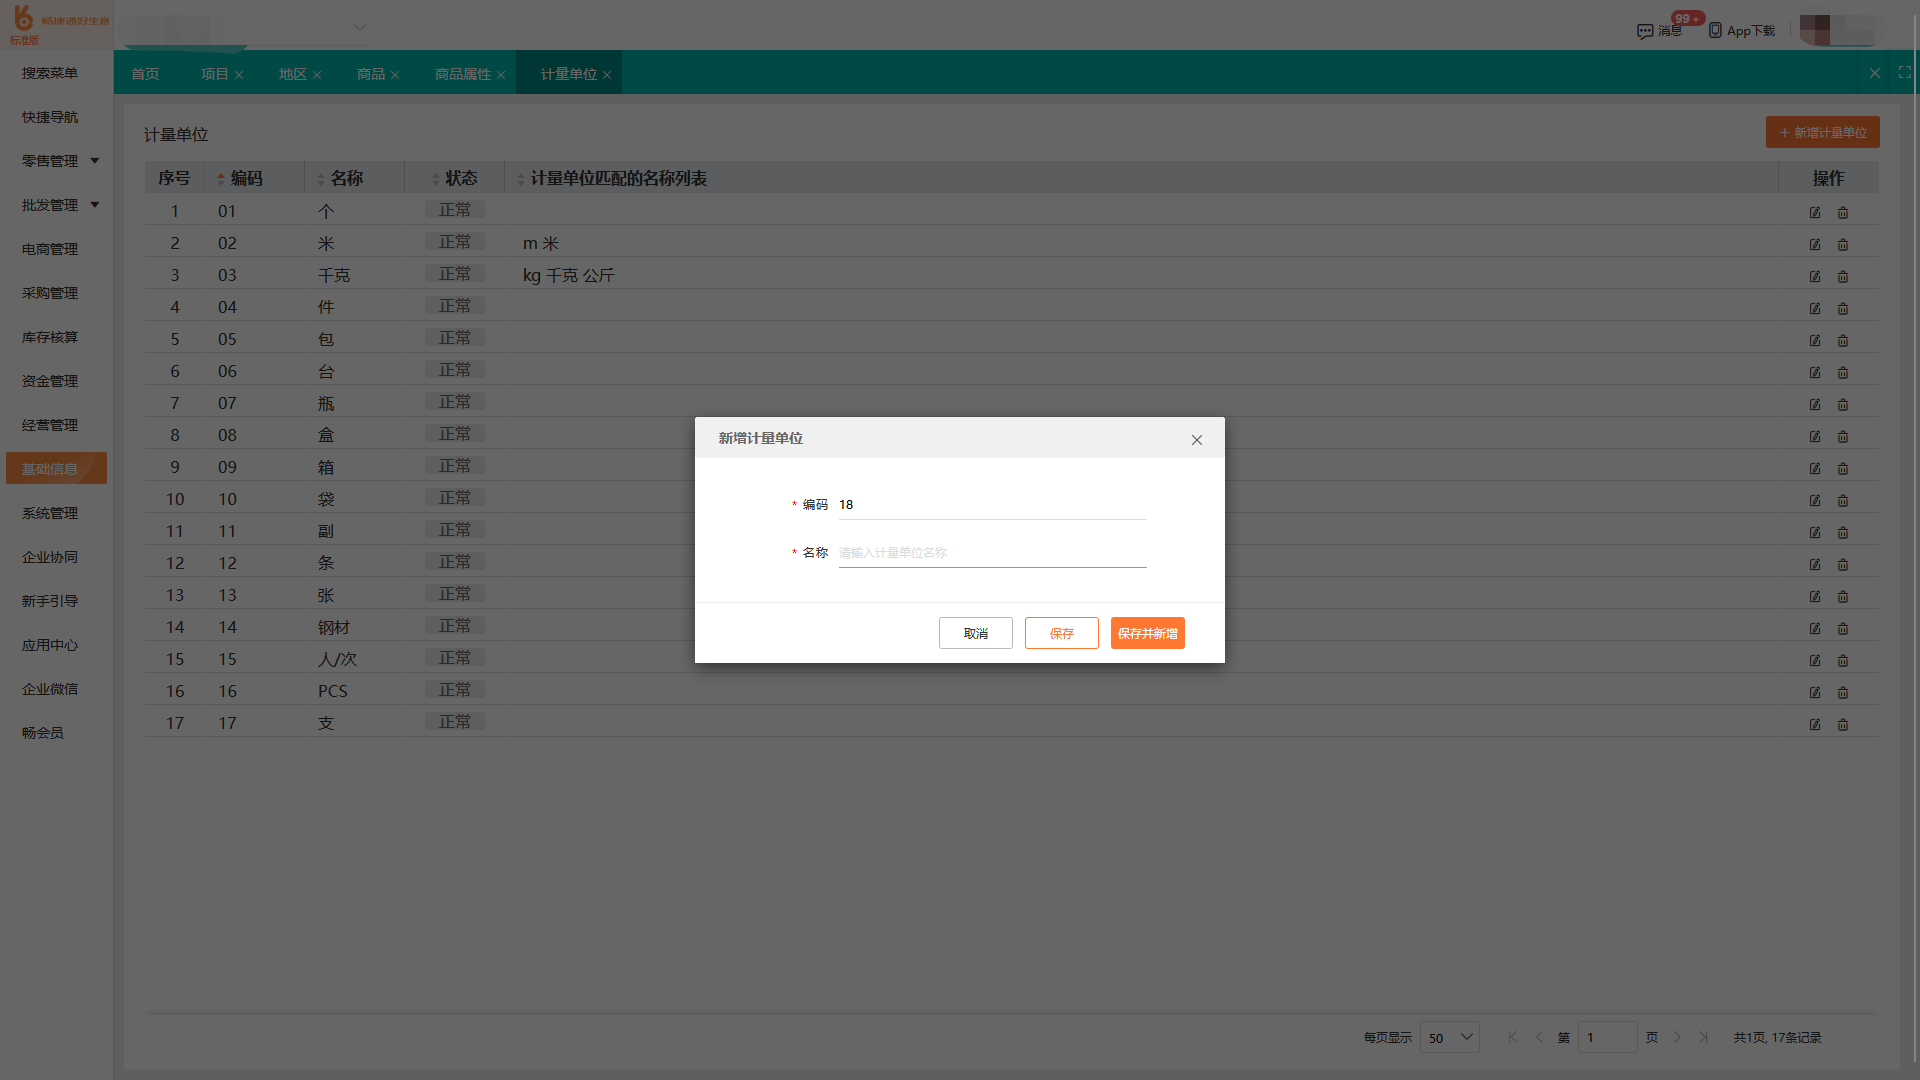Click the close icon on the dialog
The image size is (1920, 1080).
pyautogui.click(x=1197, y=439)
